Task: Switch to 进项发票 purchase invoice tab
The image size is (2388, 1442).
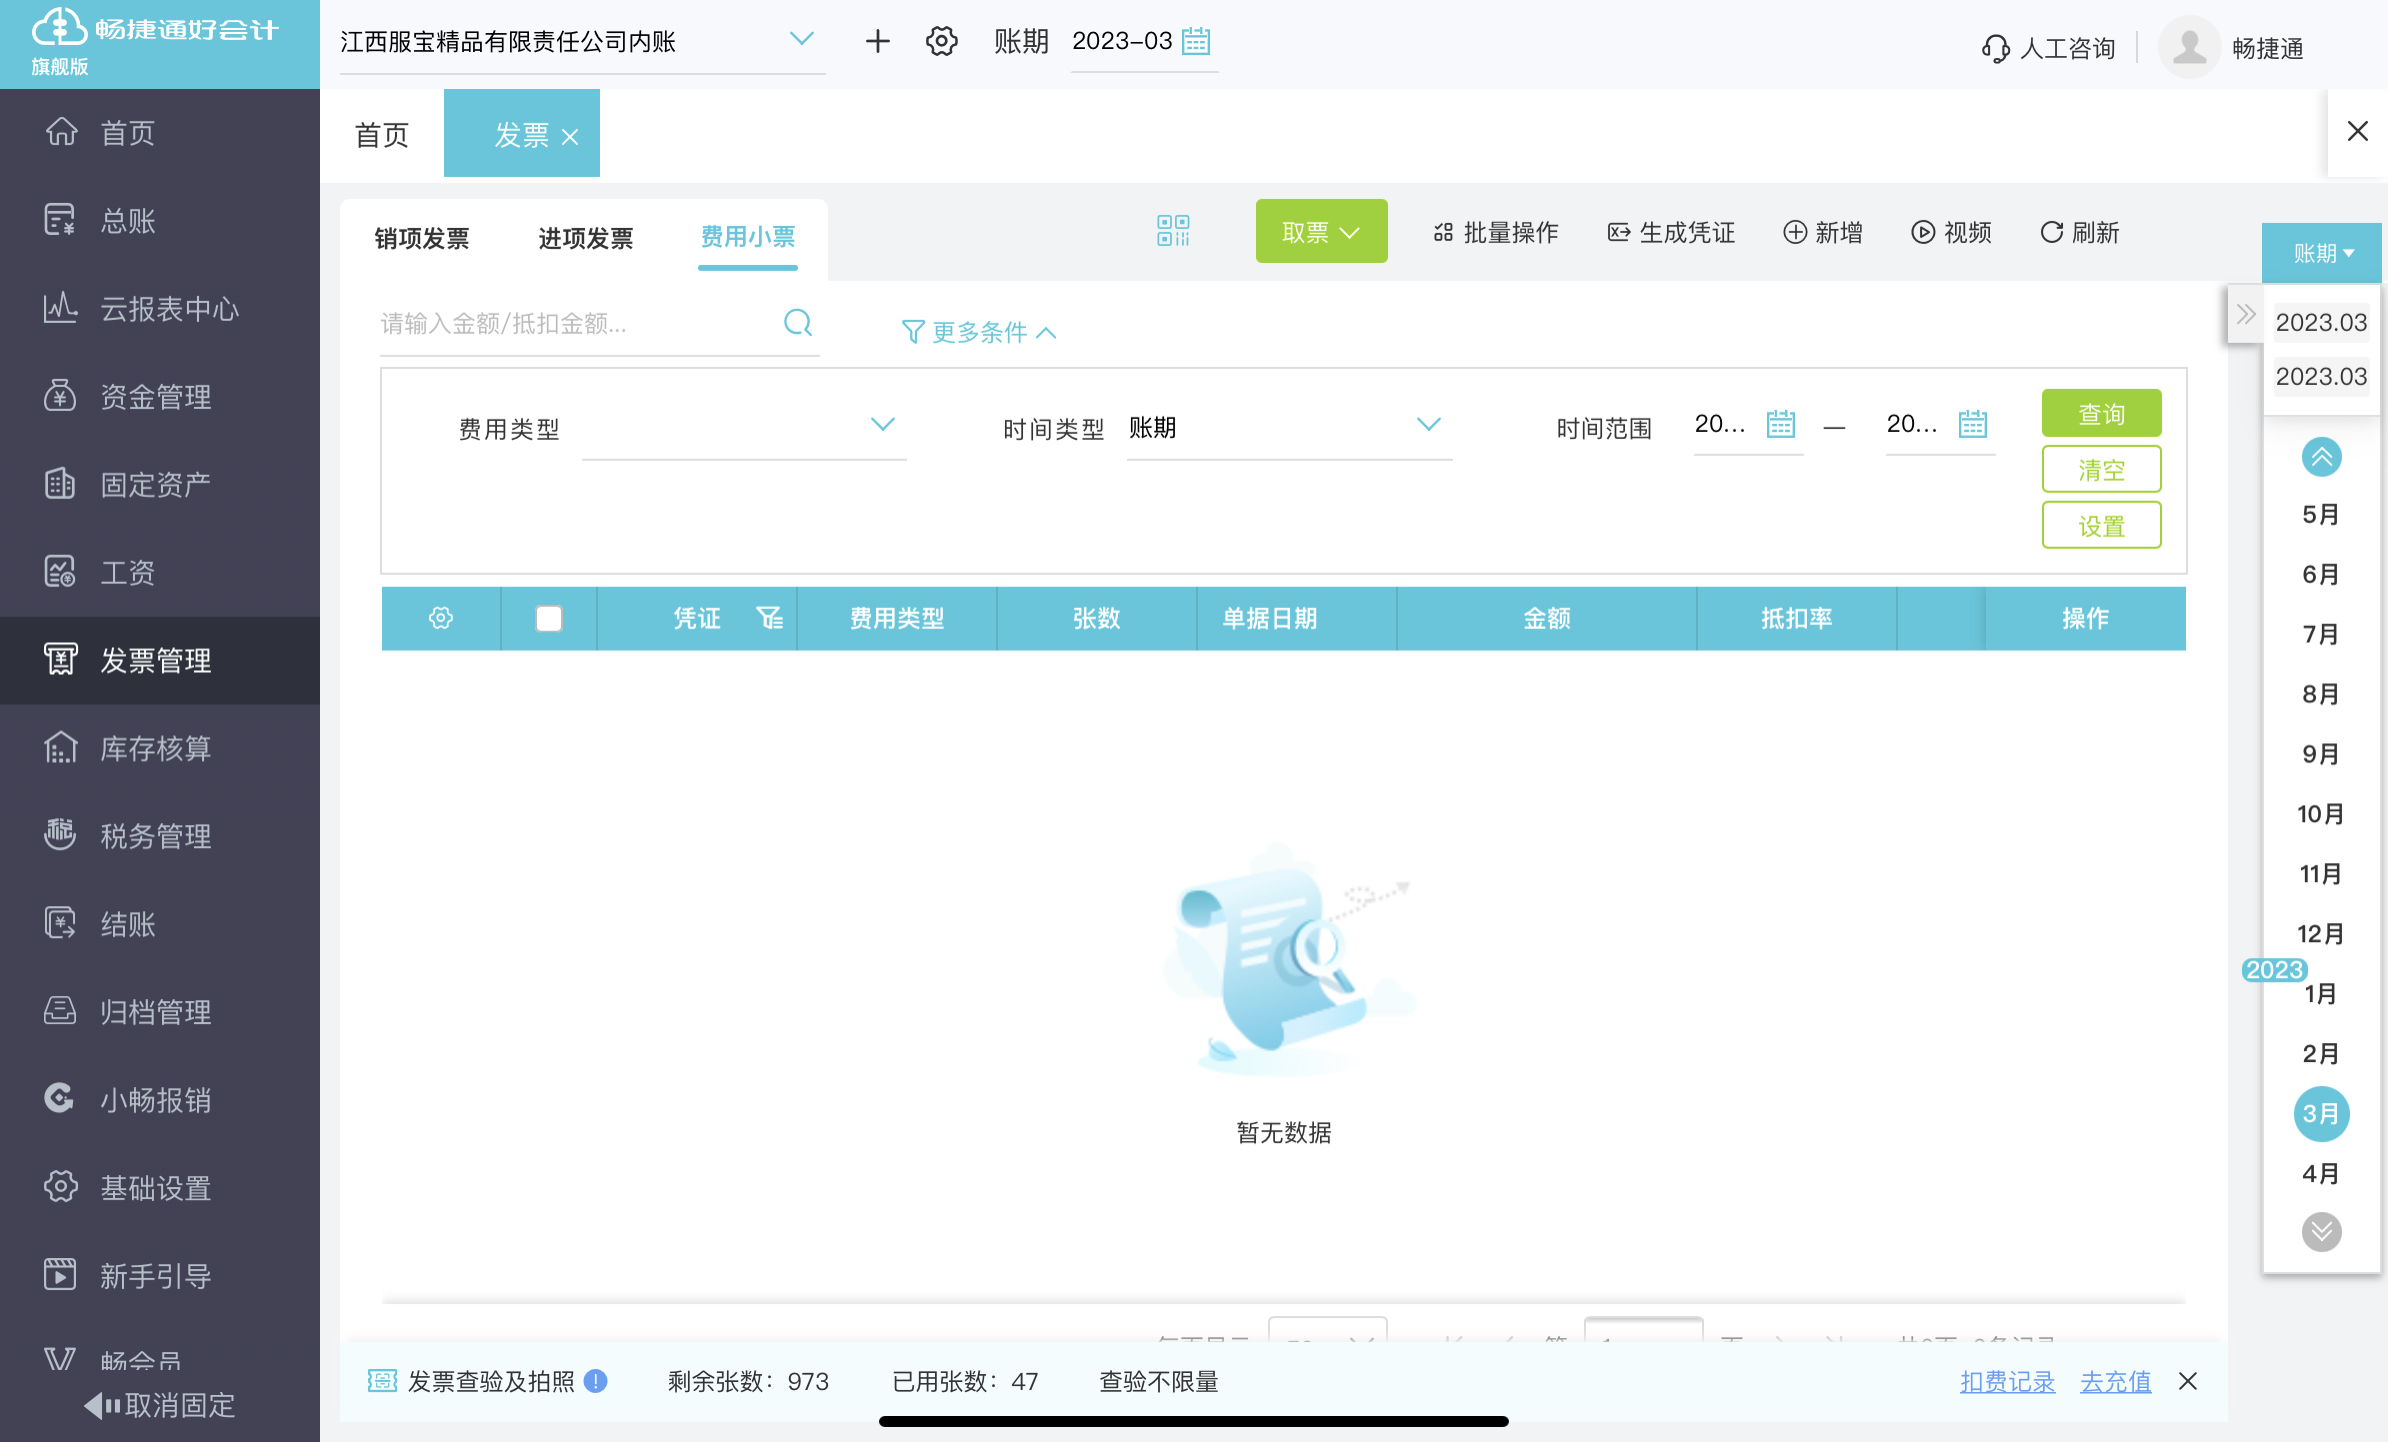Action: pos(588,237)
